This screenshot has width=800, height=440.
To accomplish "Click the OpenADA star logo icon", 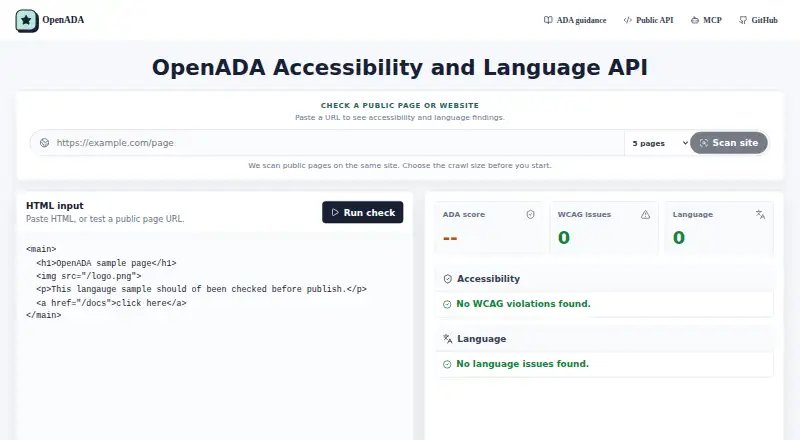I will click(27, 21).
